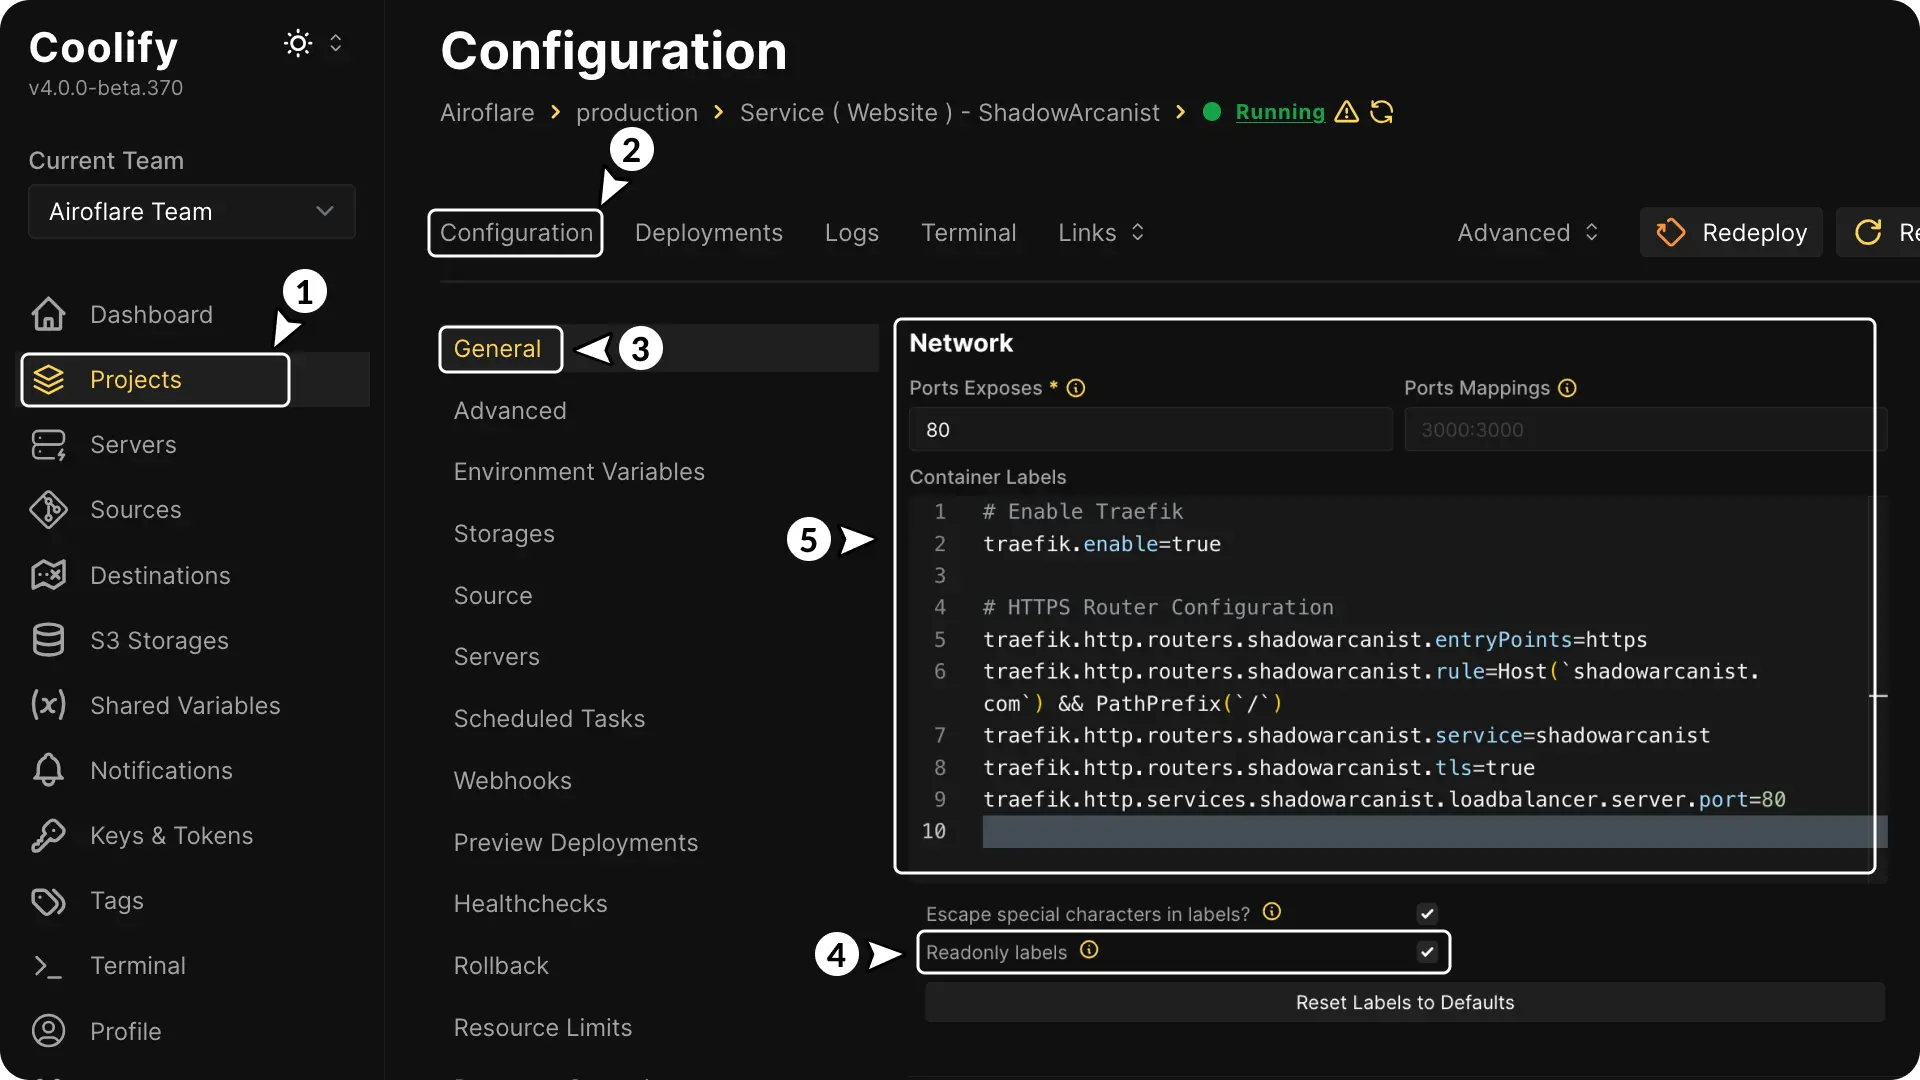The height and width of the screenshot is (1080, 1920).
Task: Open the Advanced options dropdown
Action: [x=1526, y=232]
